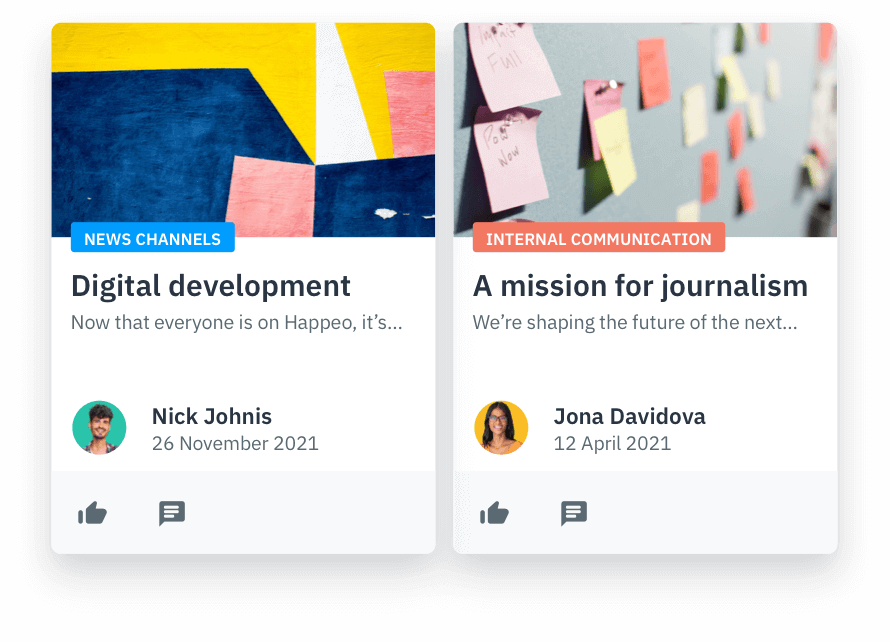Screen dimensions: 890x642
Task: Like the A mission for journalism post
Action: point(495,514)
